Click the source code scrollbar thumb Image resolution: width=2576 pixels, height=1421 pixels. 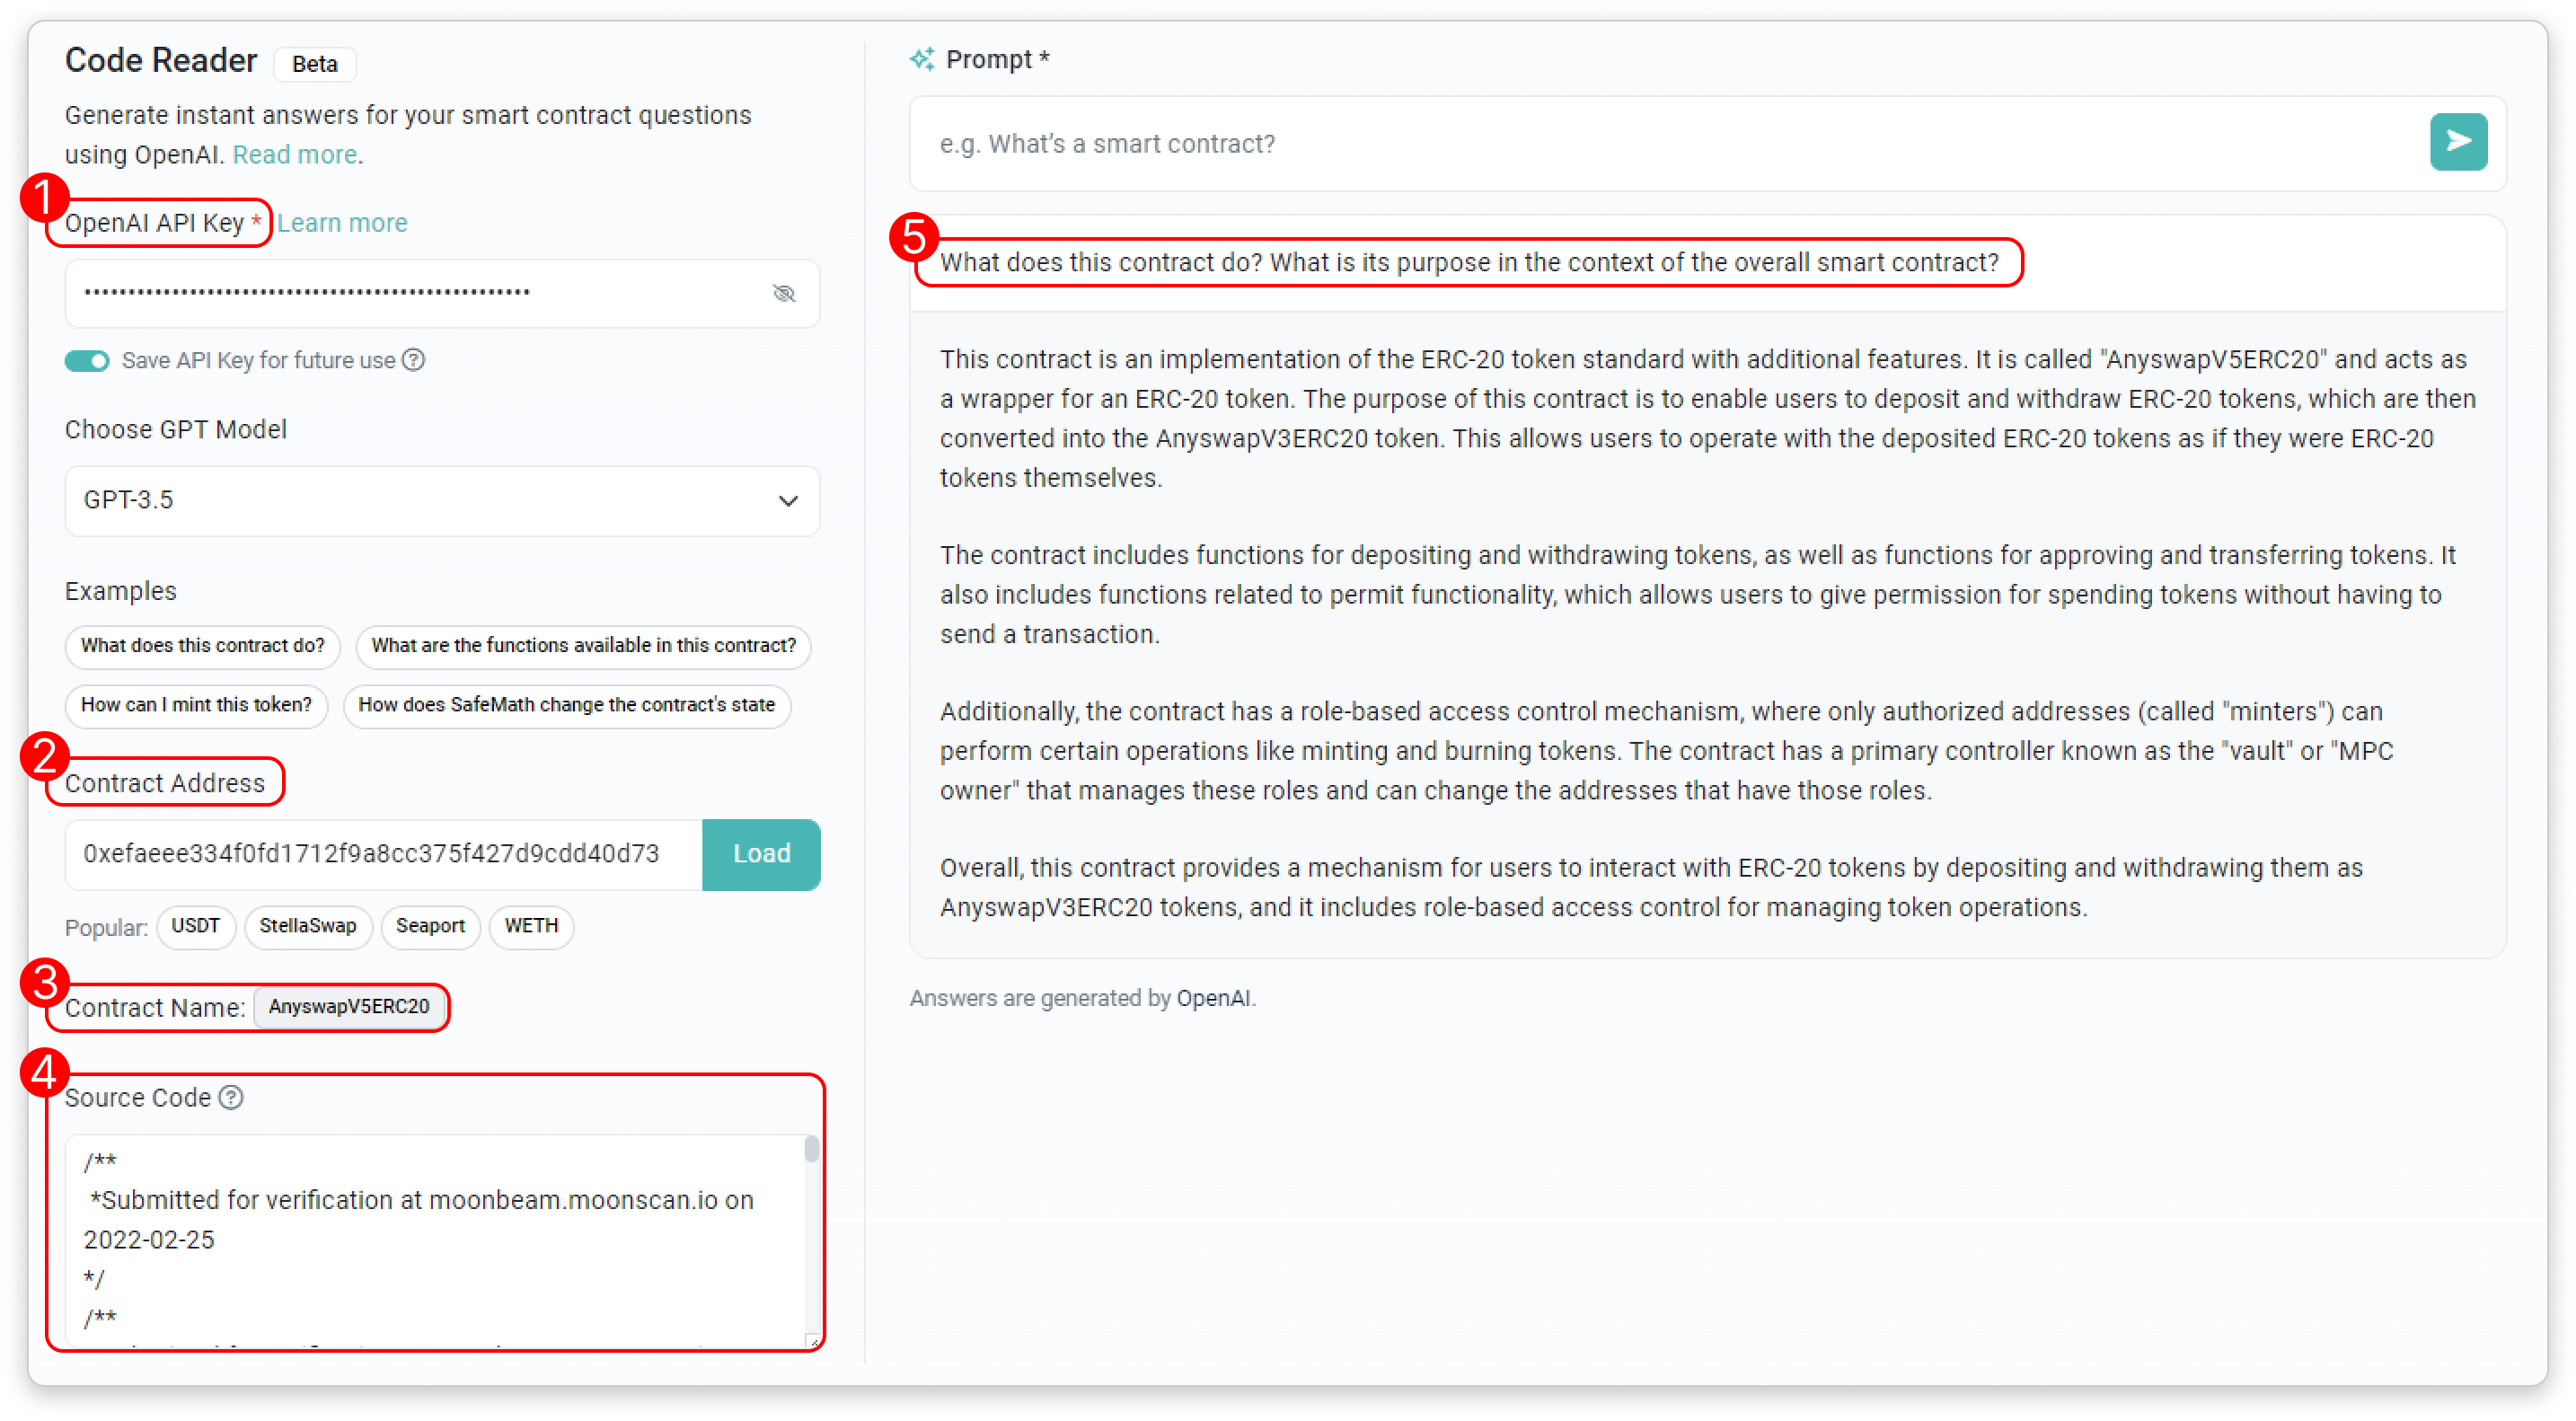(x=811, y=1149)
